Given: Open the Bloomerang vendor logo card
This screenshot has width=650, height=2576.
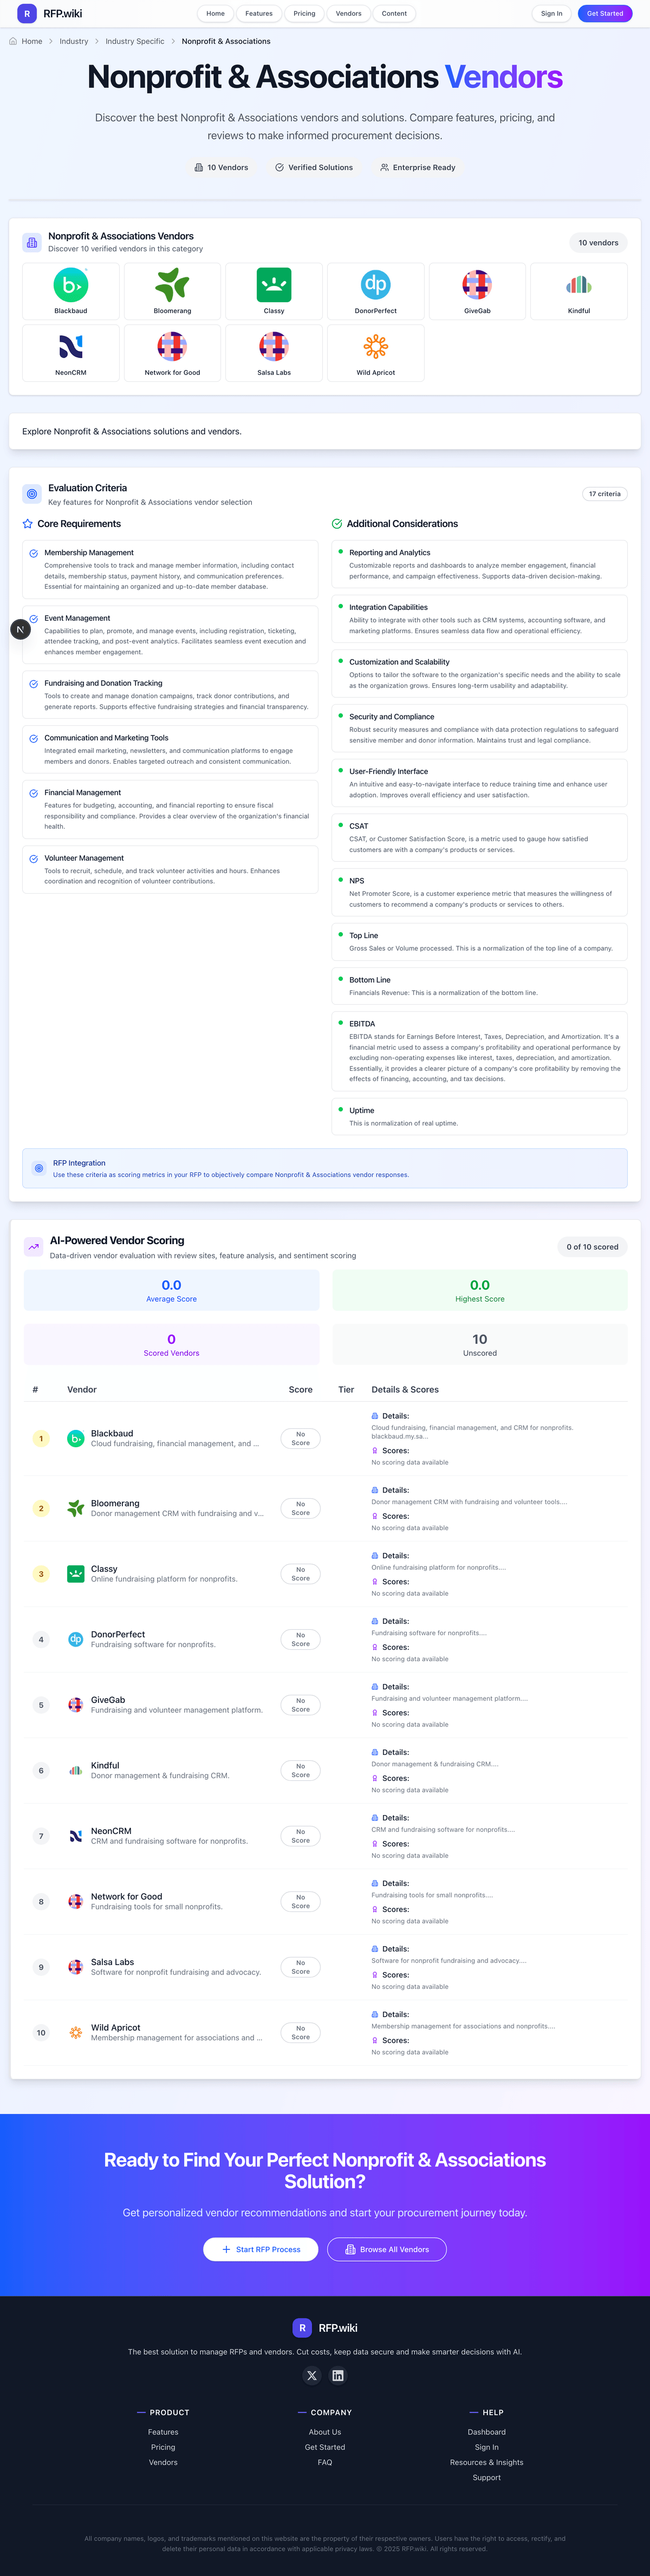Looking at the screenshot, I should (x=172, y=291).
